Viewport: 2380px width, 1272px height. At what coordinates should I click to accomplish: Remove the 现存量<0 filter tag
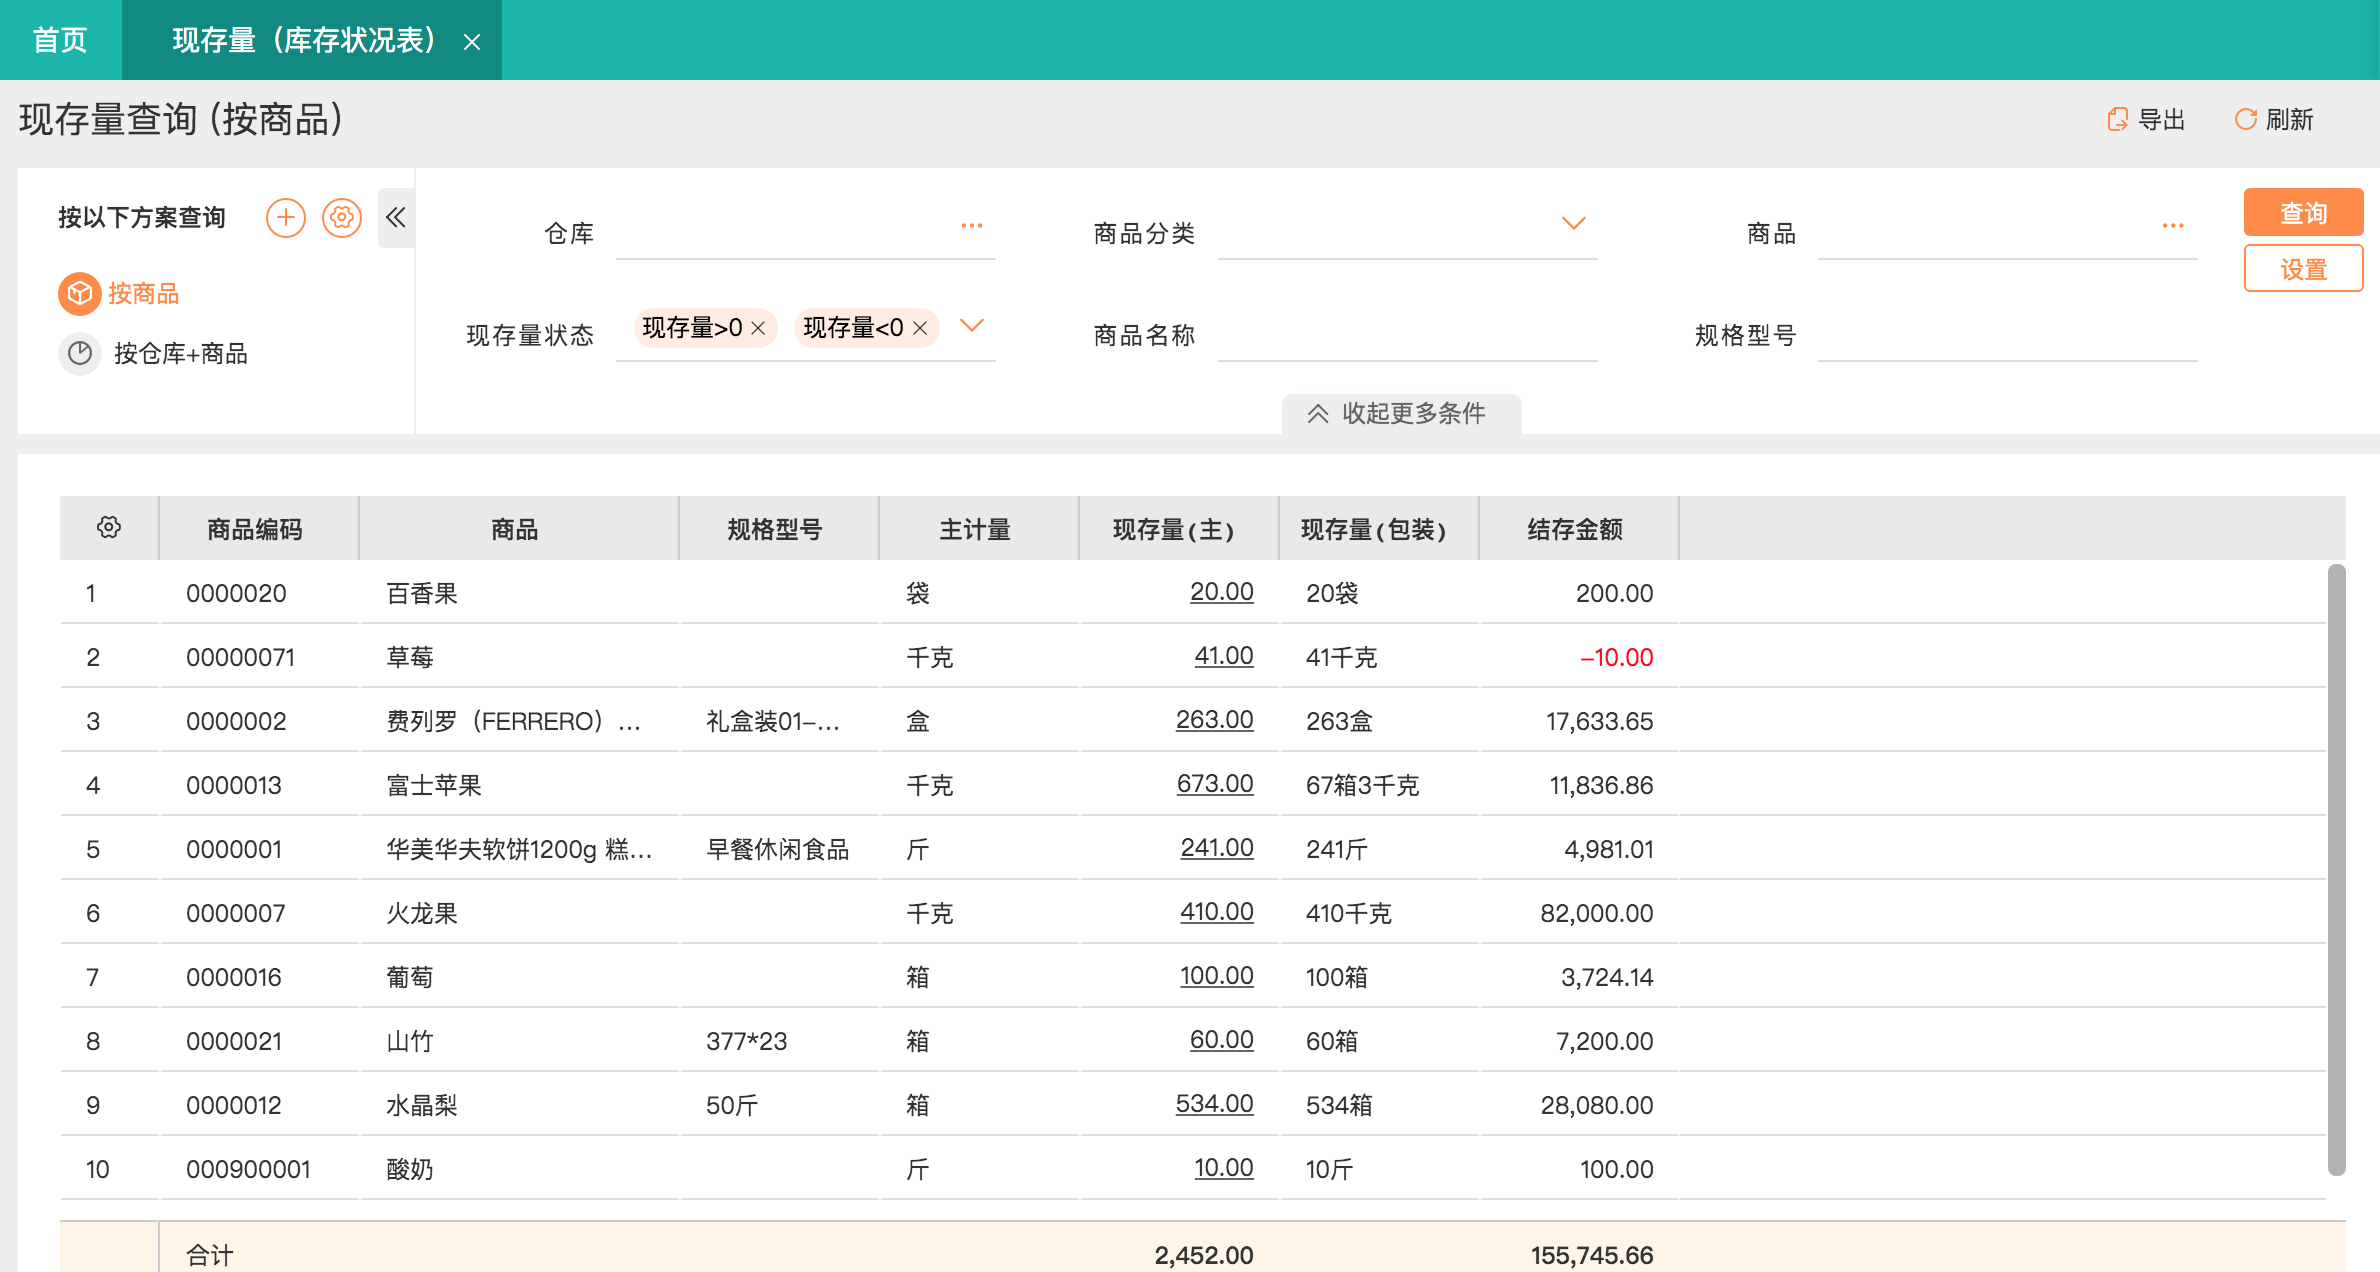921,327
